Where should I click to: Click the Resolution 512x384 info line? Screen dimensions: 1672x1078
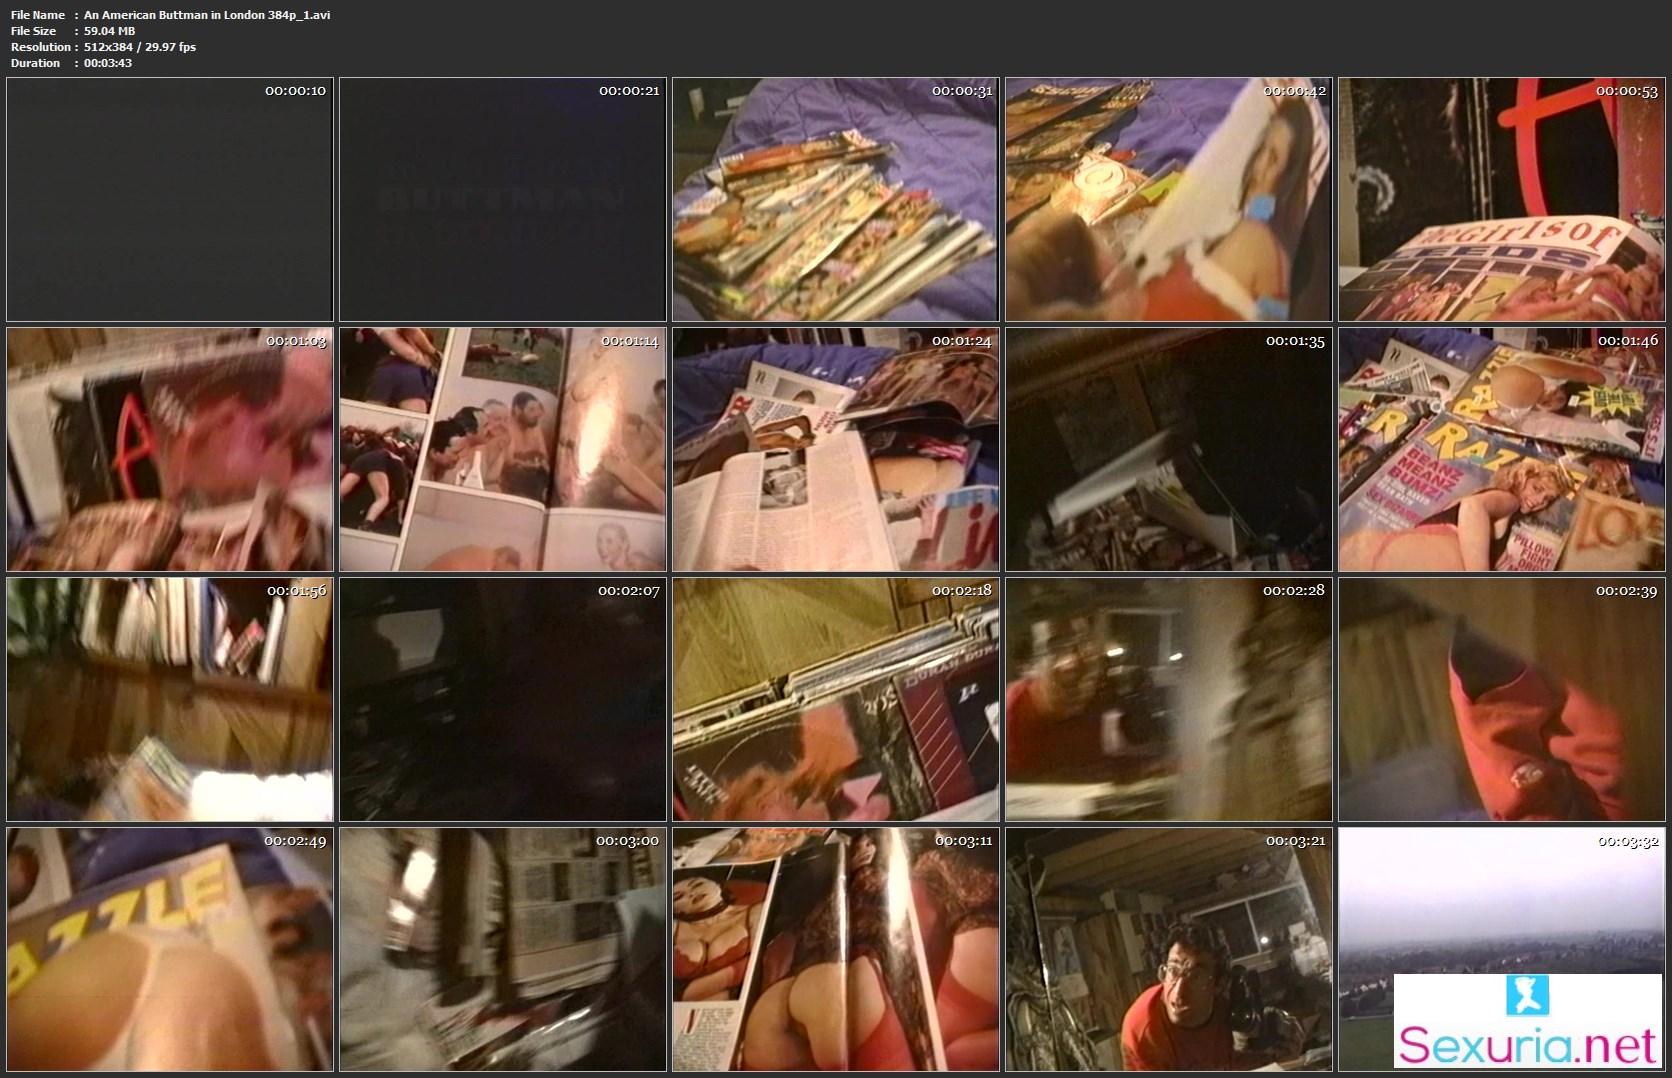pos(104,47)
